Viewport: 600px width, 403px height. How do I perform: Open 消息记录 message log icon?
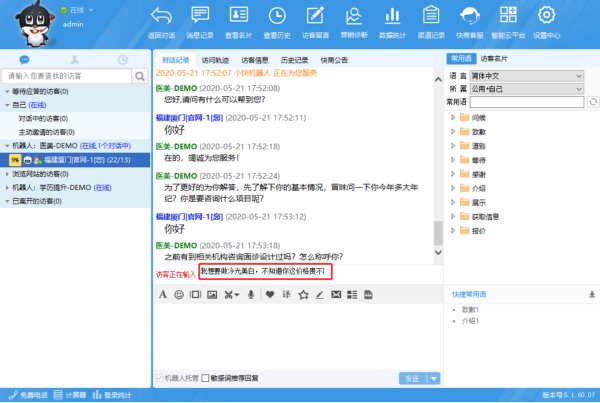pyautogui.click(x=200, y=21)
